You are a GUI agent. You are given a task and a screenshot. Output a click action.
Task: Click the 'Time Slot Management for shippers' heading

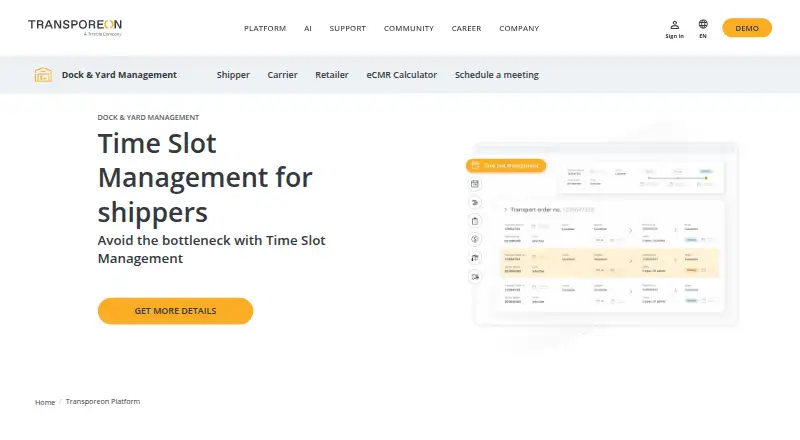[x=205, y=178]
